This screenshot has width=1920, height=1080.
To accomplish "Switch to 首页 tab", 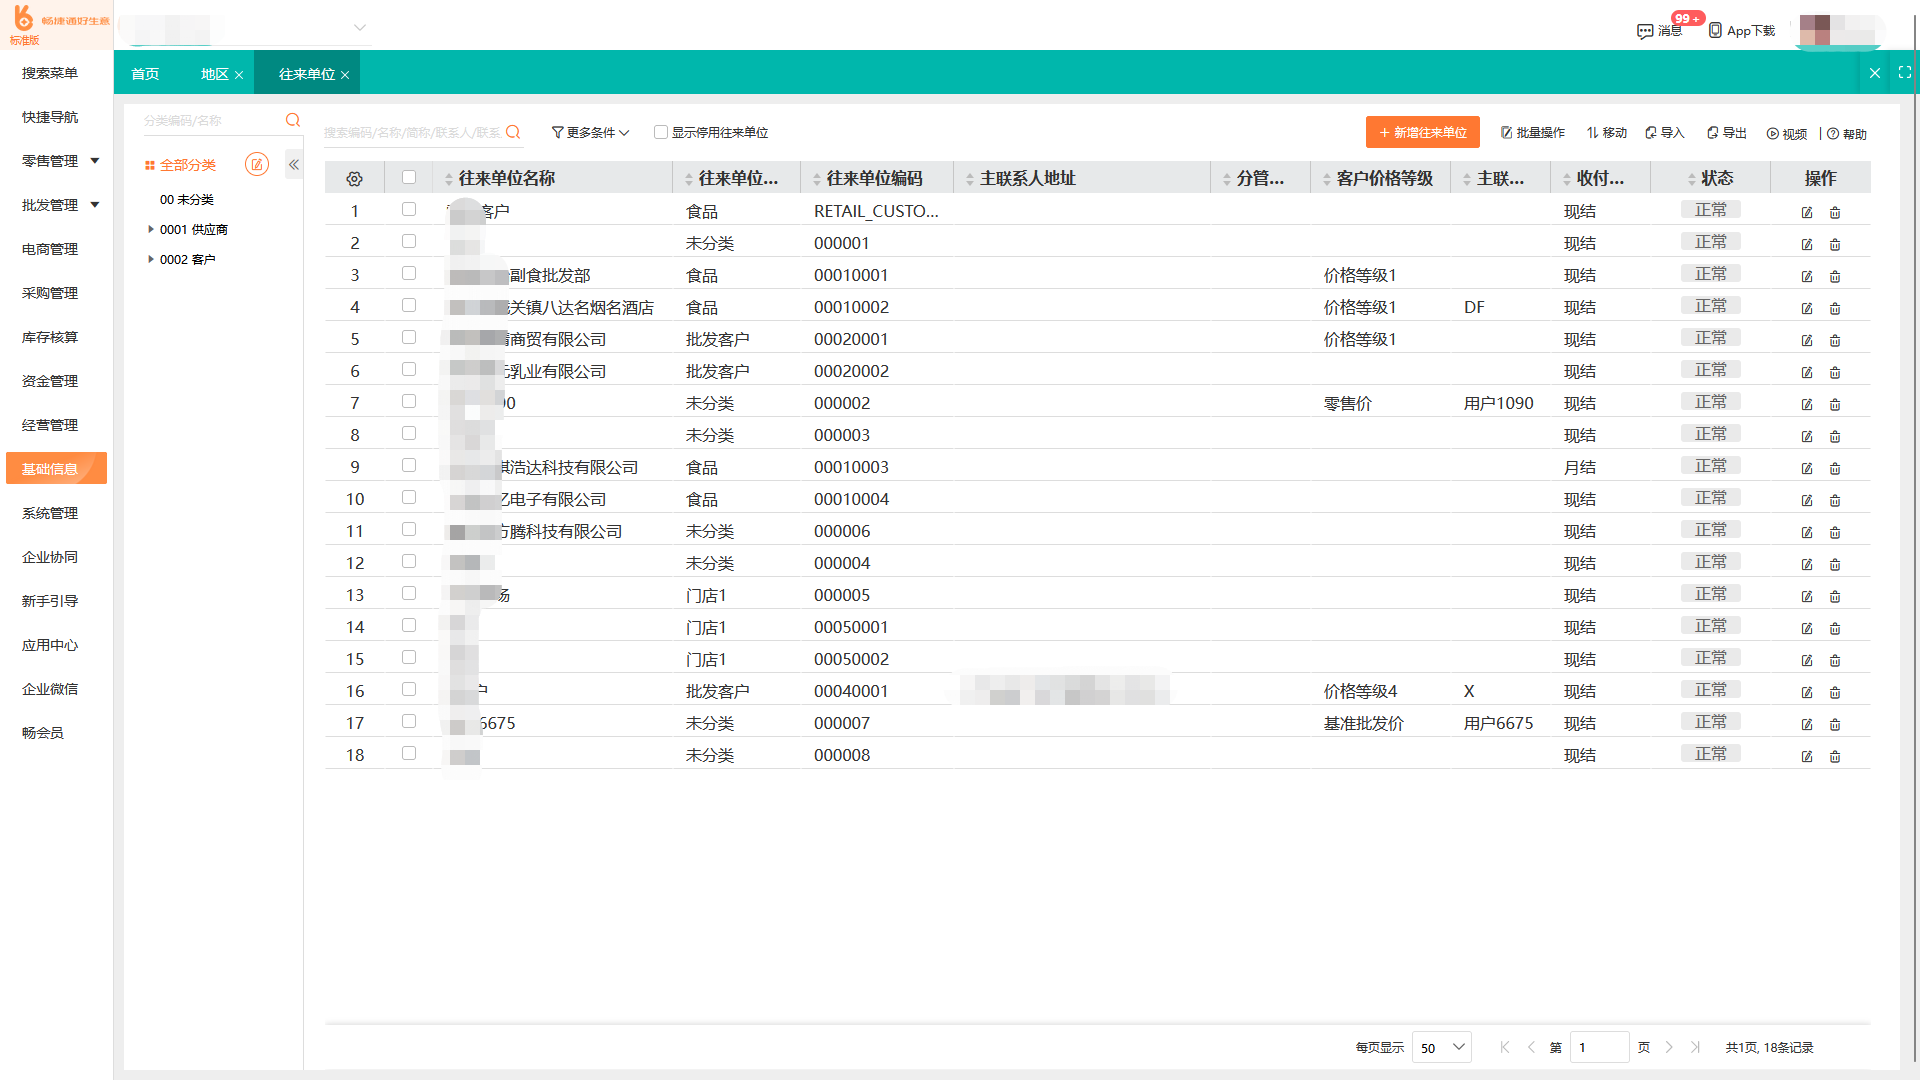I will coord(146,74).
